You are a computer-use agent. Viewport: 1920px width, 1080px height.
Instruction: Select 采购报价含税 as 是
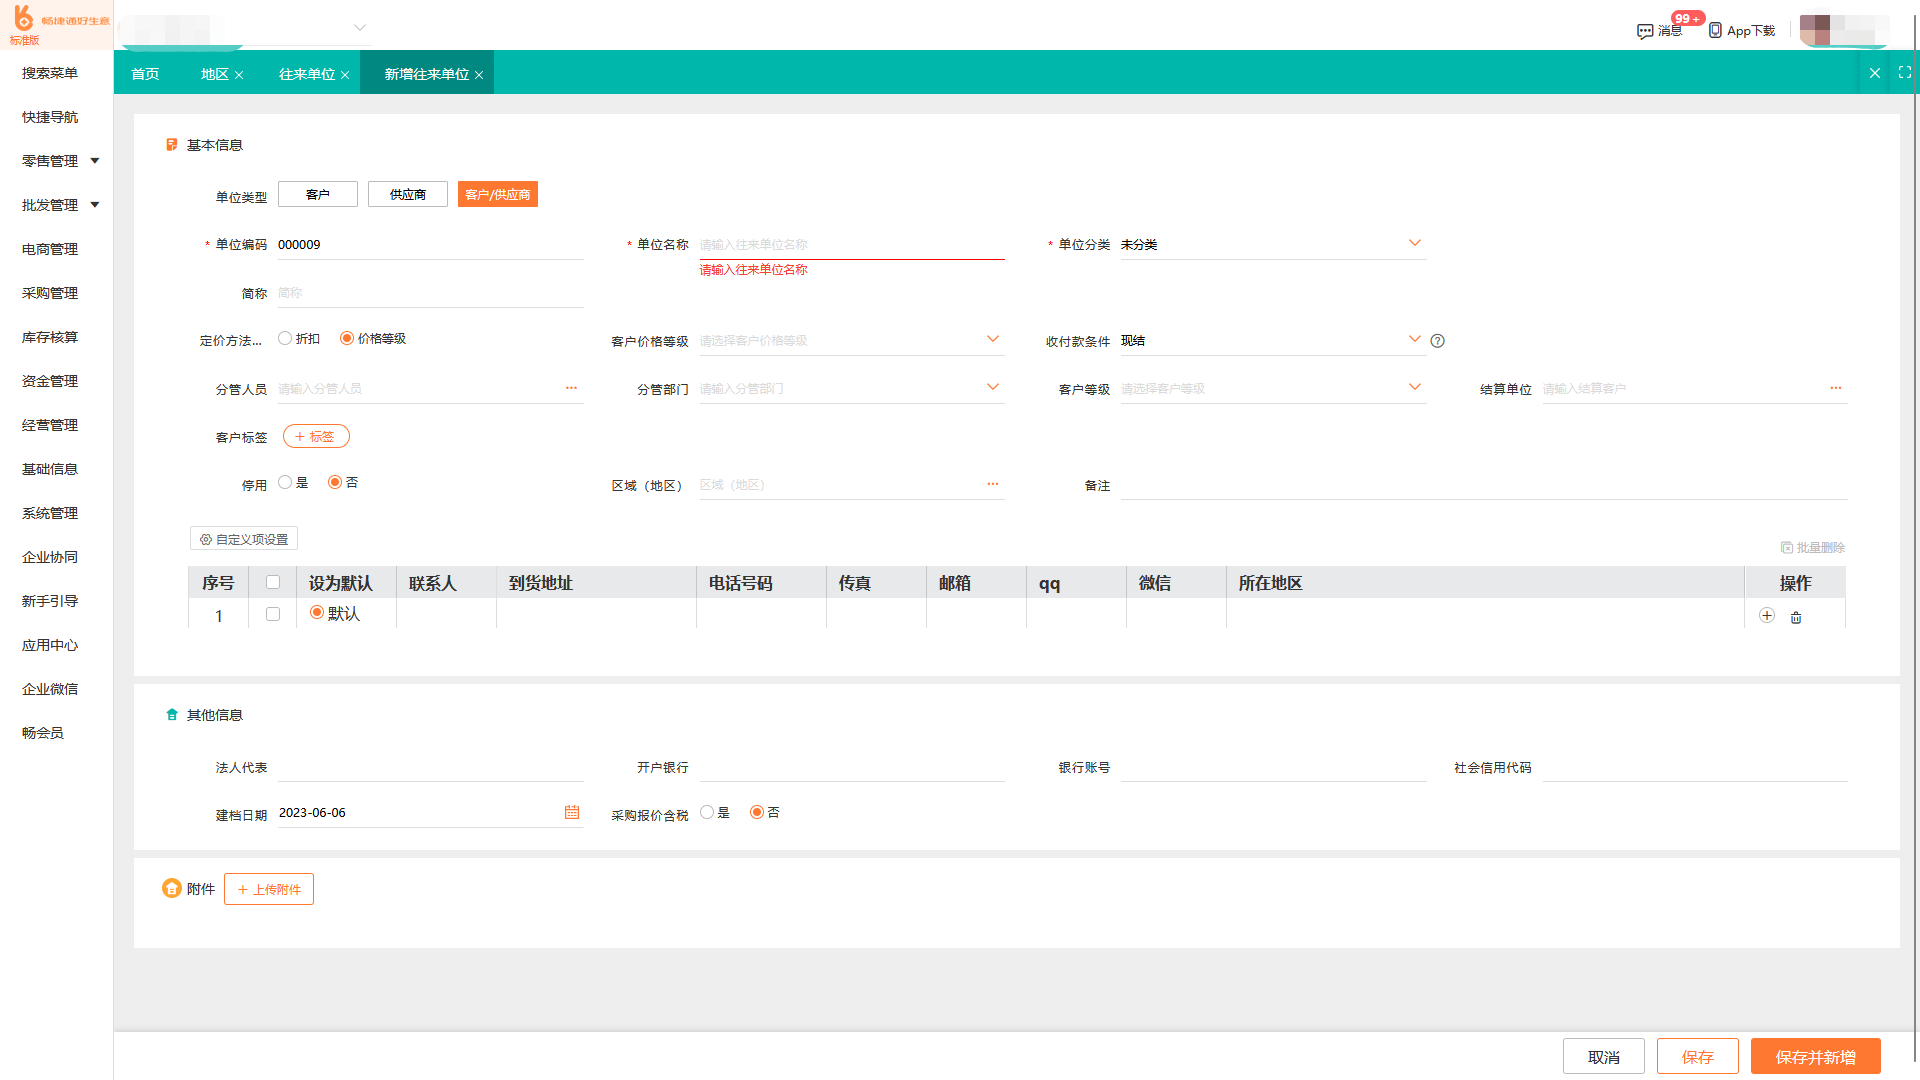click(709, 812)
